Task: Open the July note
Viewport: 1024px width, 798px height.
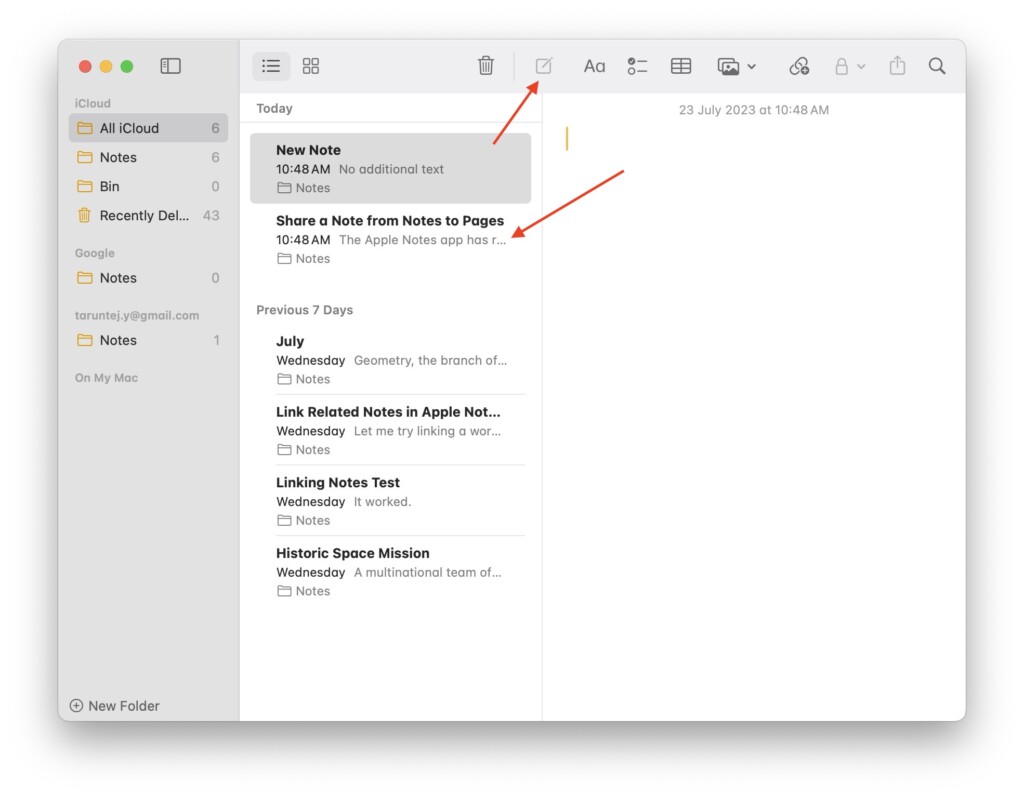Action: [x=391, y=360]
